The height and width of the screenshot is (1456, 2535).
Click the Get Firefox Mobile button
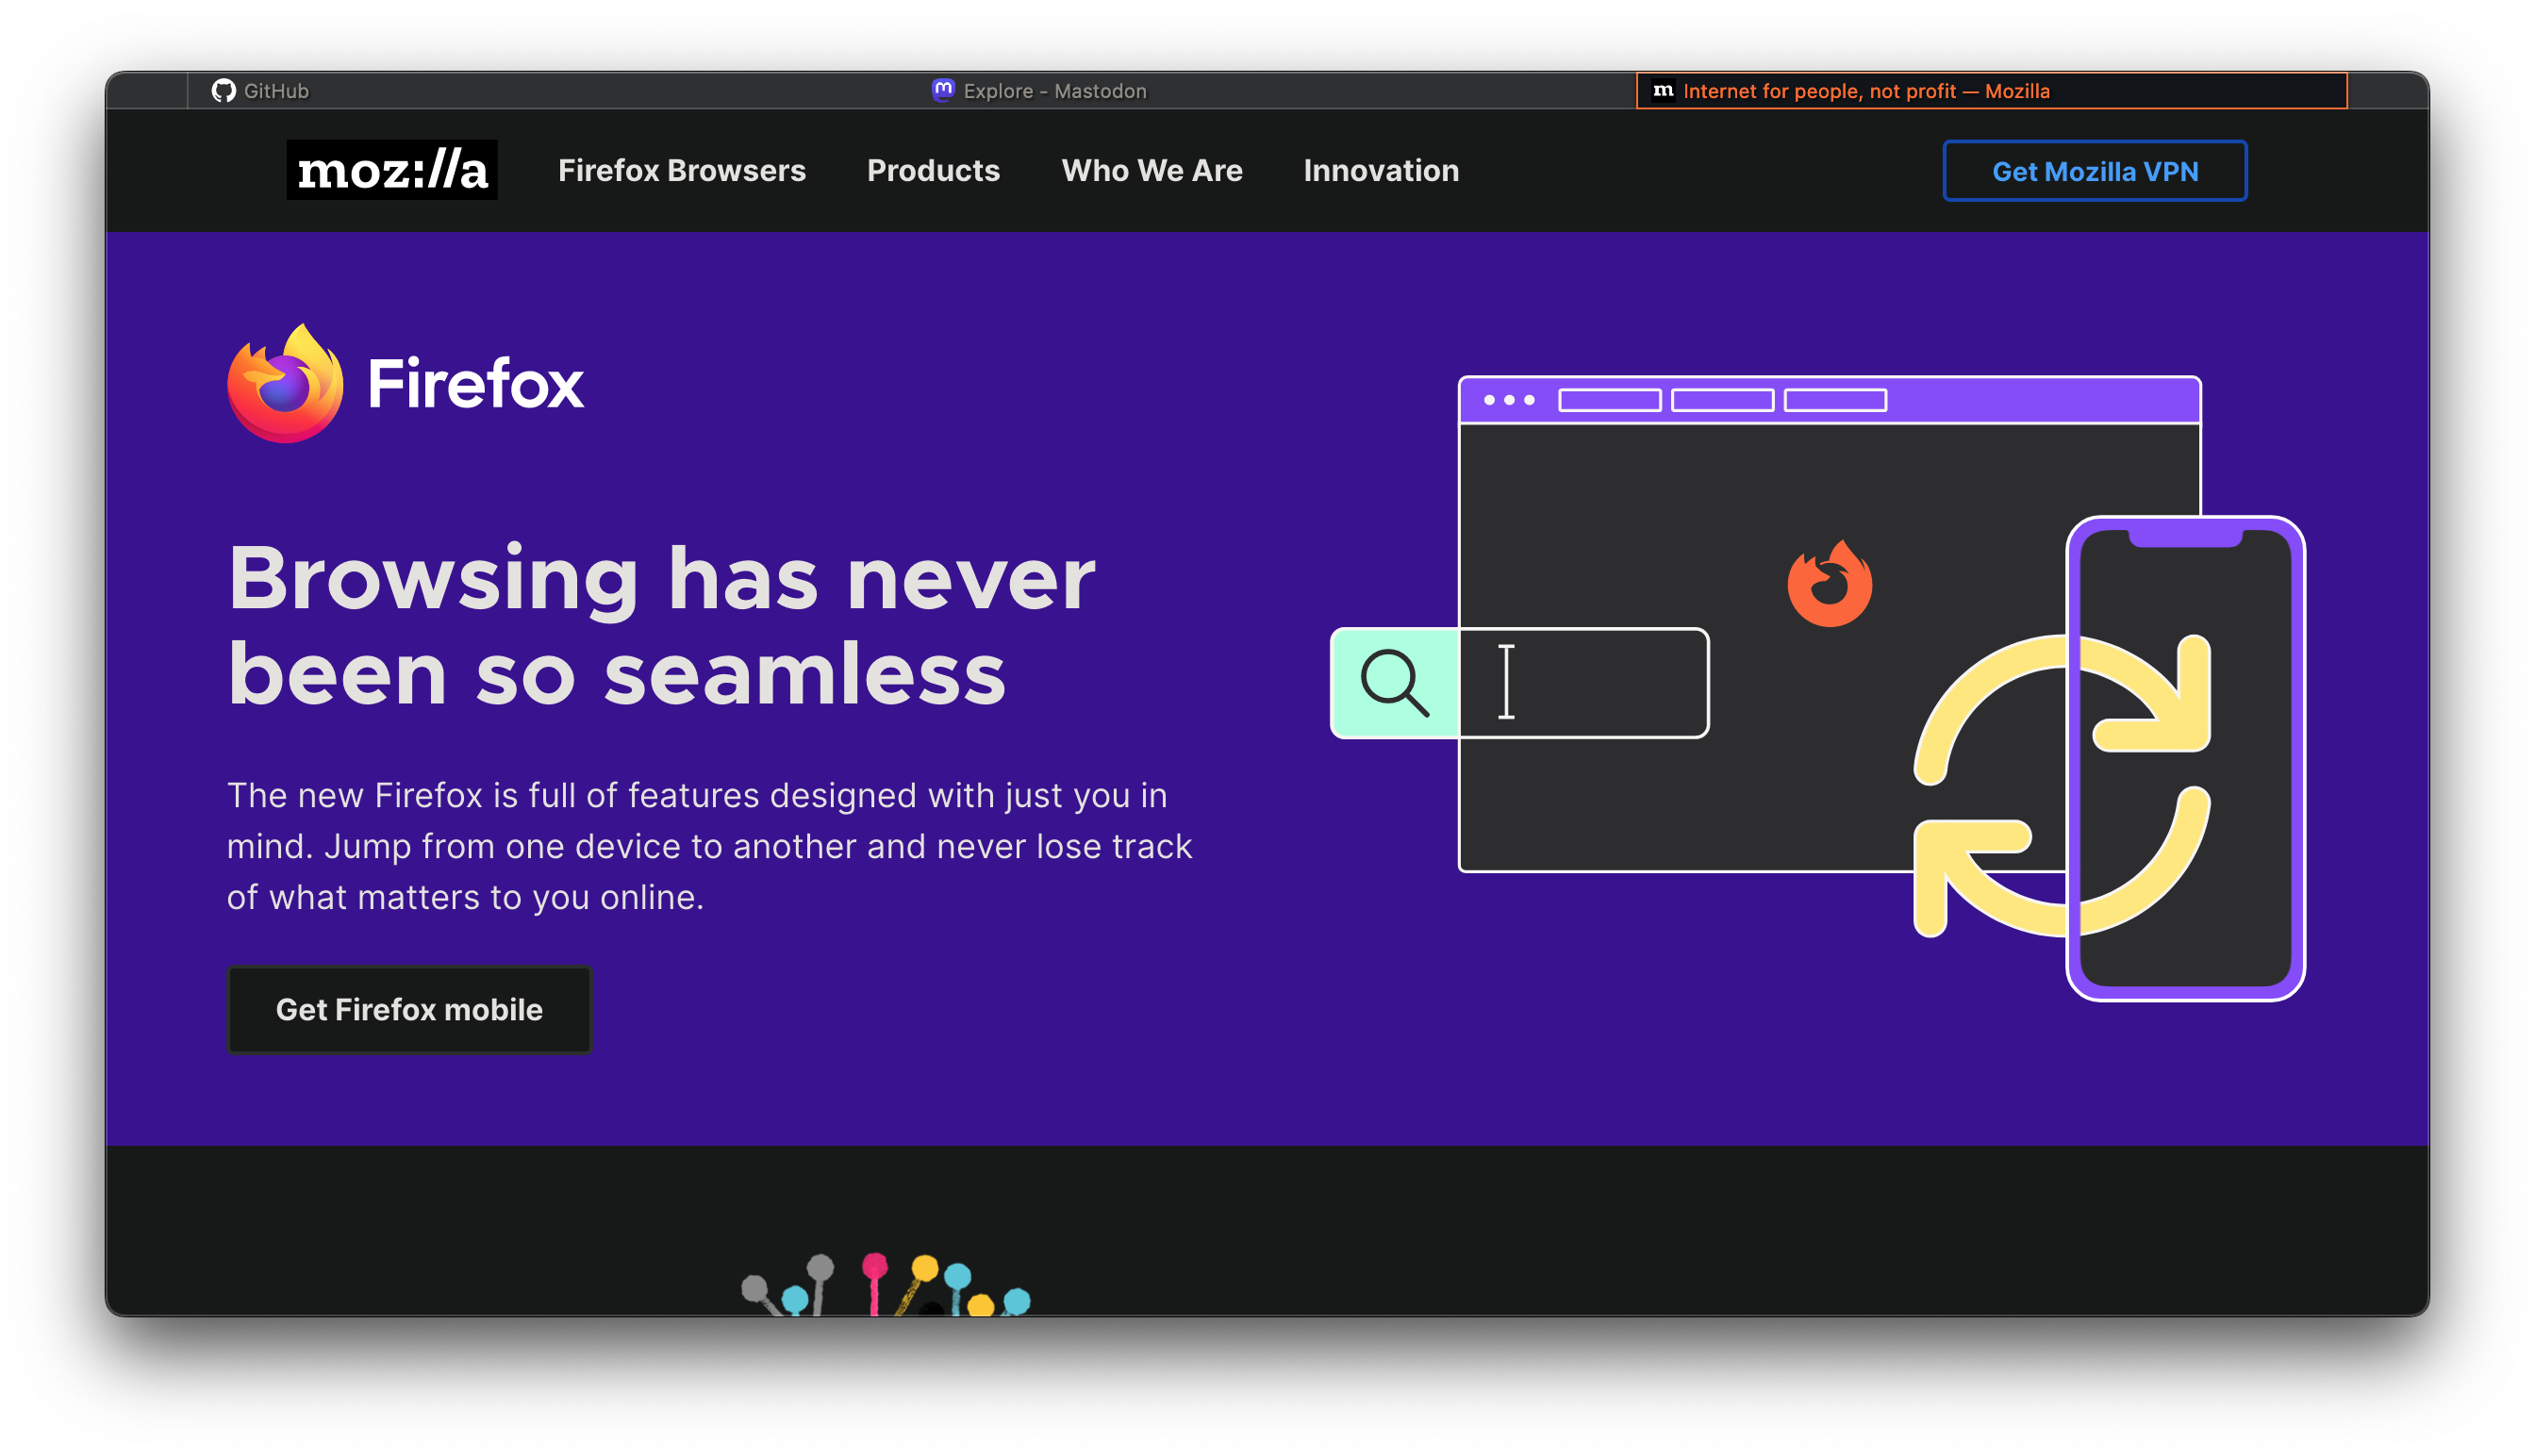(409, 1008)
